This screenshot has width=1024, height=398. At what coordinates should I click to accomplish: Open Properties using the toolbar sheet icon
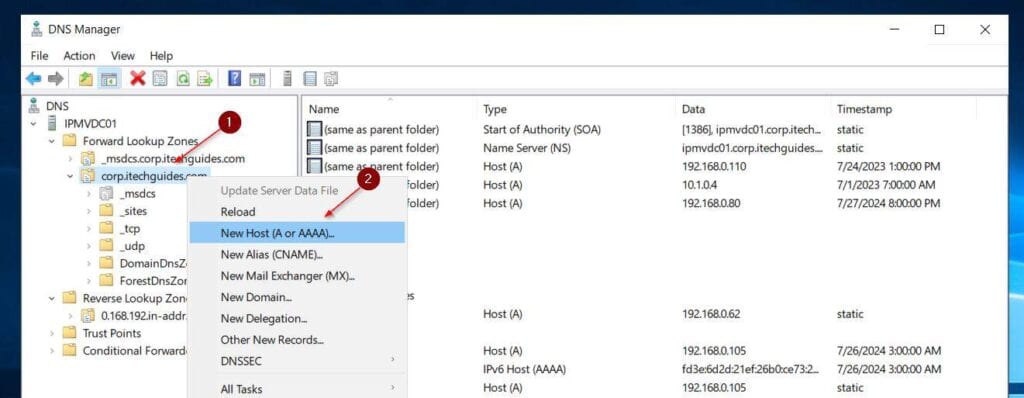click(160, 79)
